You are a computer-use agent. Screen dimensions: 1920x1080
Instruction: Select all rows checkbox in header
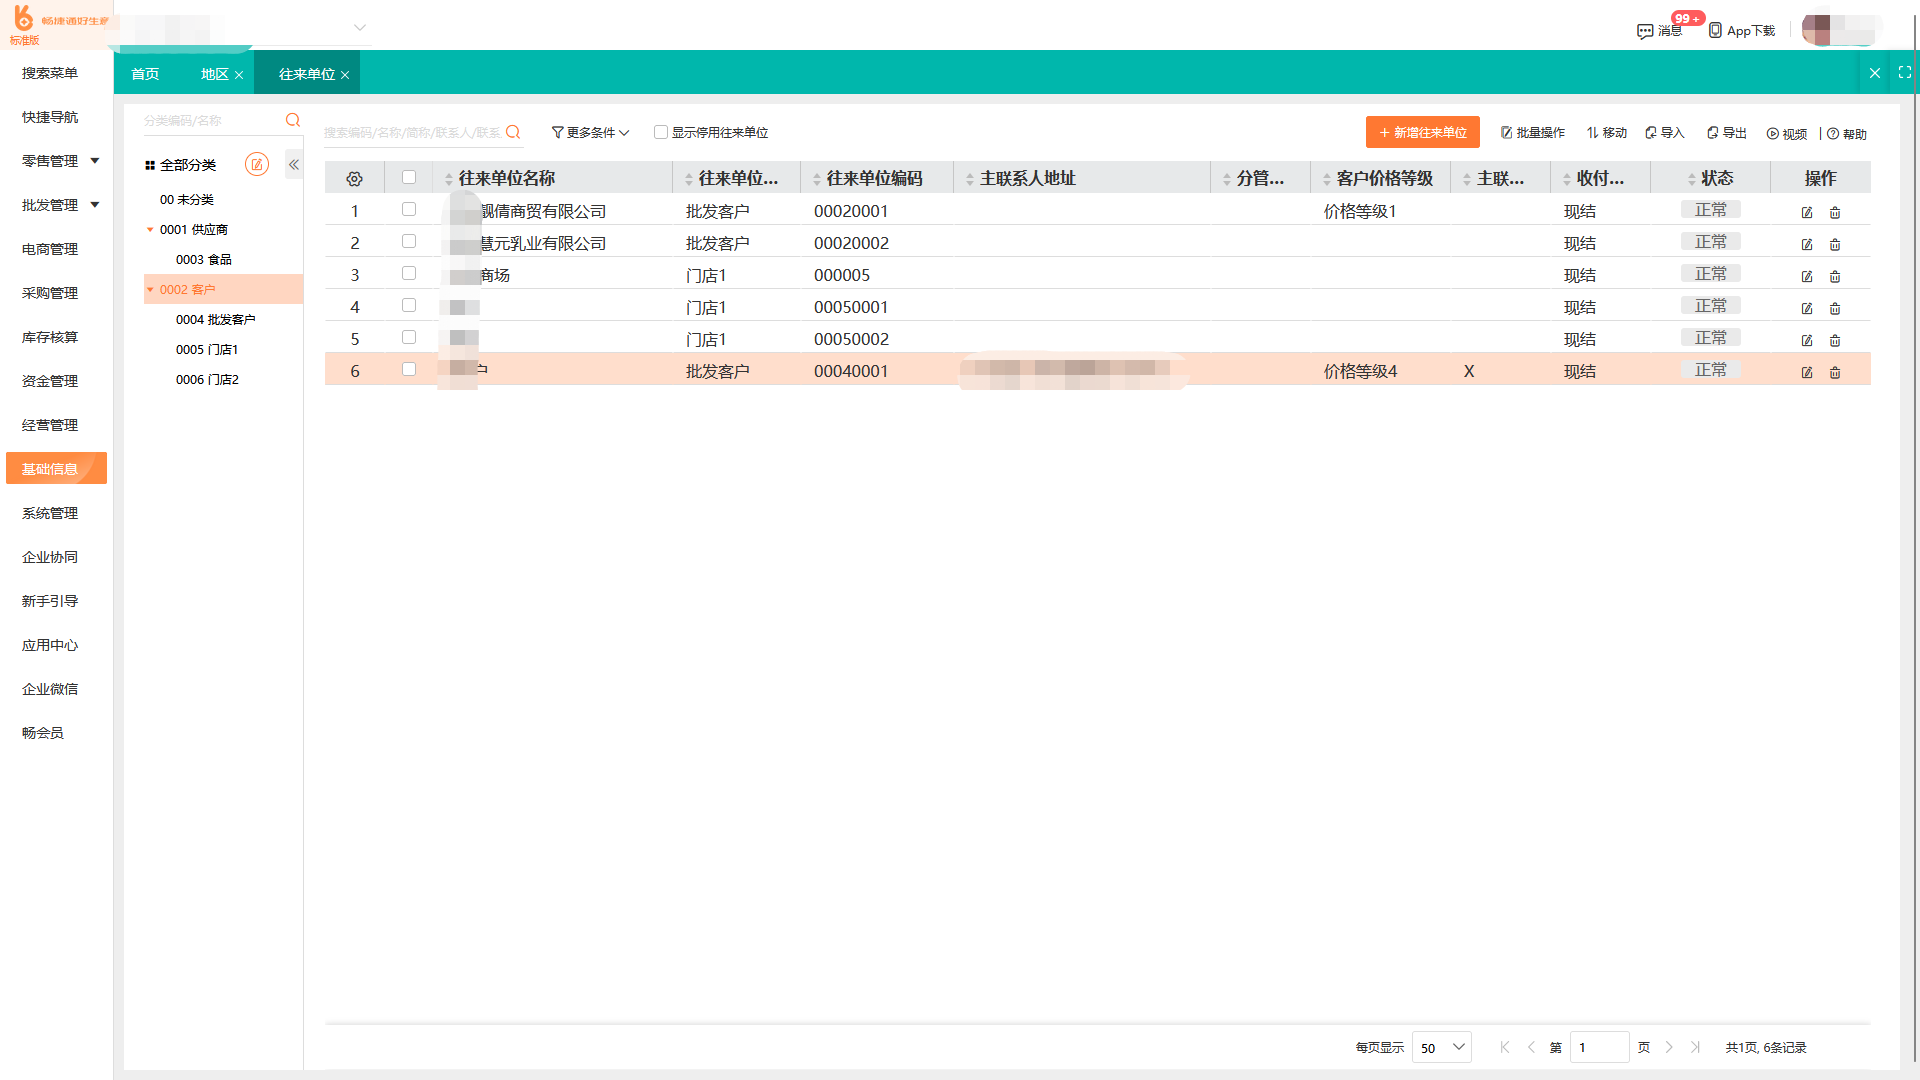409,178
